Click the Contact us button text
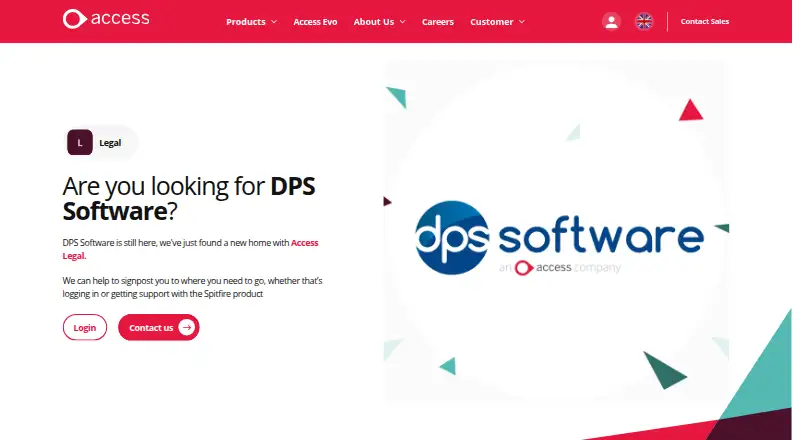This screenshot has width=800, height=440. click(151, 328)
